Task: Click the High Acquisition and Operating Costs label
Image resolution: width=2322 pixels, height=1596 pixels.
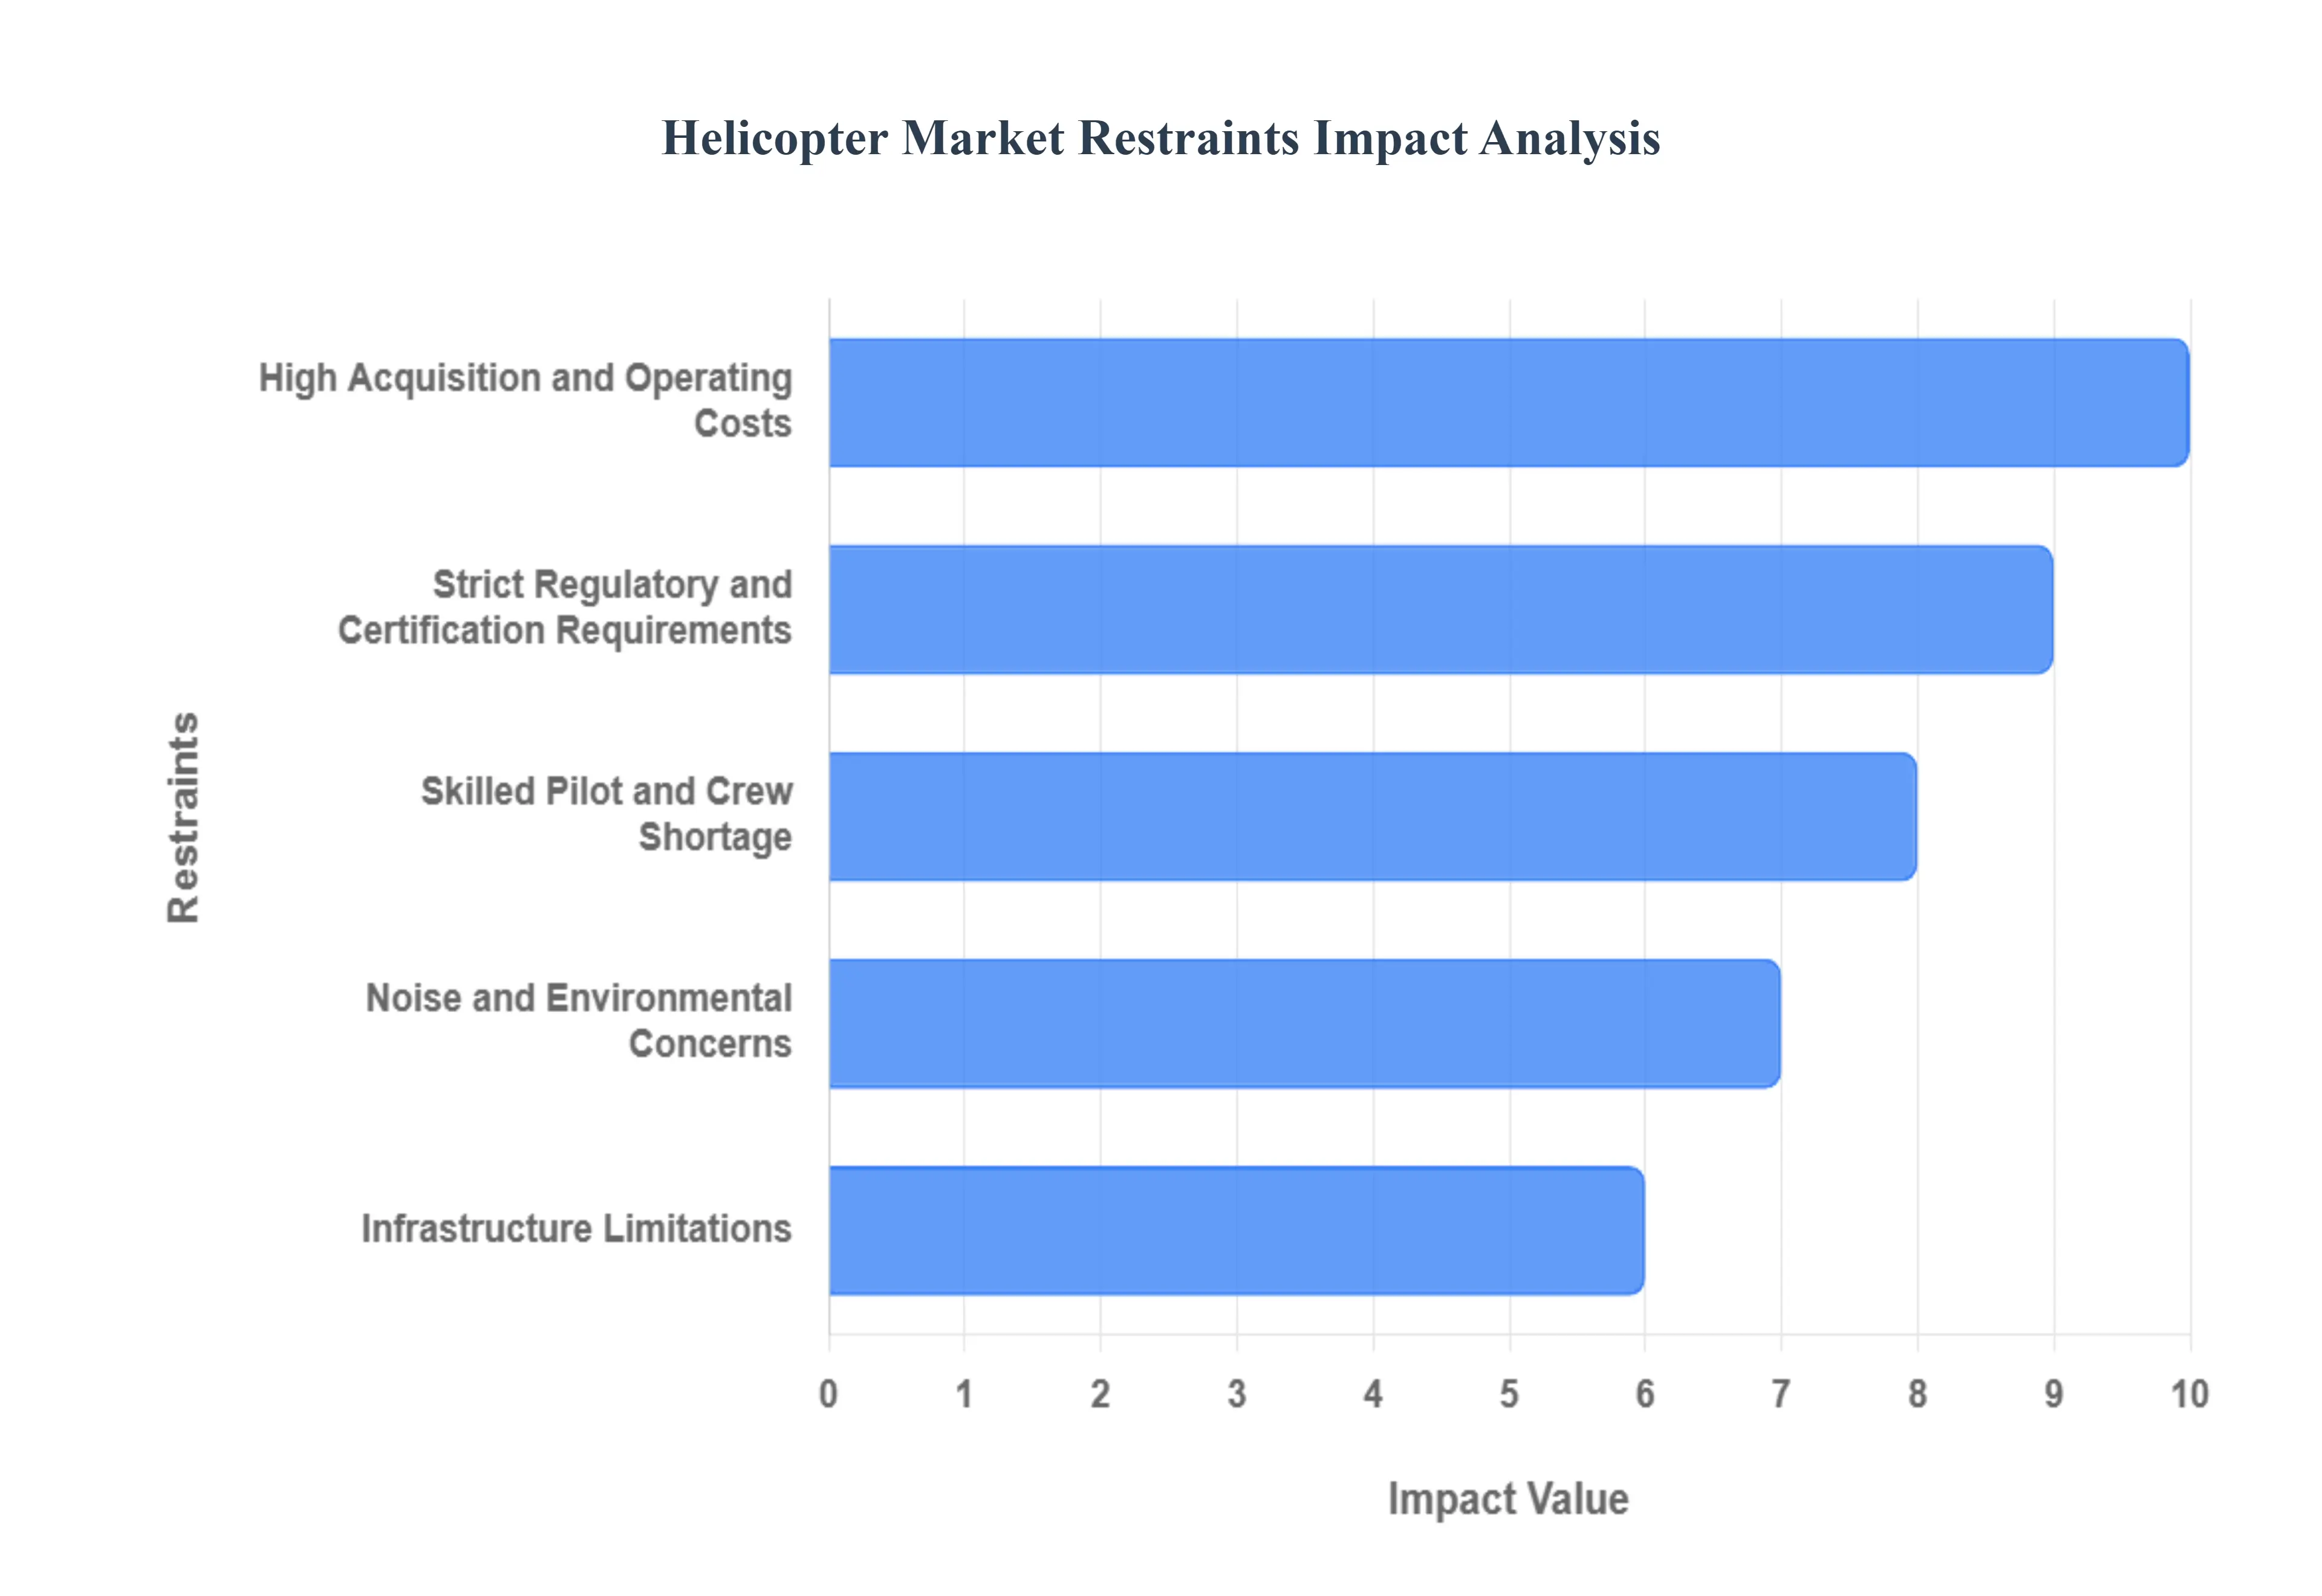Action: [525, 401]
